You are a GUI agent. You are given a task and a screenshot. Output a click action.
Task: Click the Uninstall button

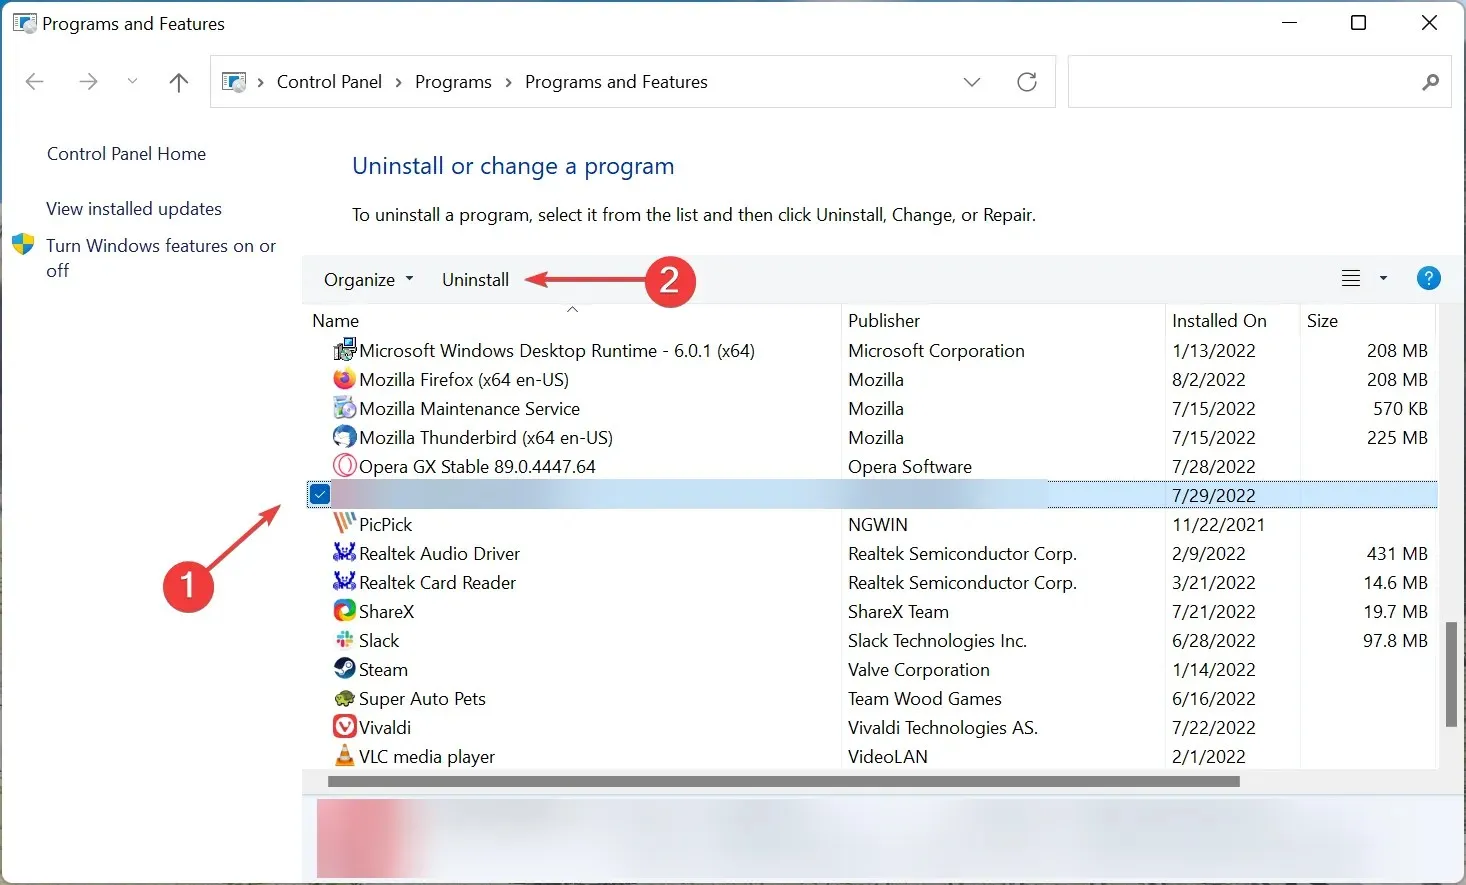(x=475, y=279)
